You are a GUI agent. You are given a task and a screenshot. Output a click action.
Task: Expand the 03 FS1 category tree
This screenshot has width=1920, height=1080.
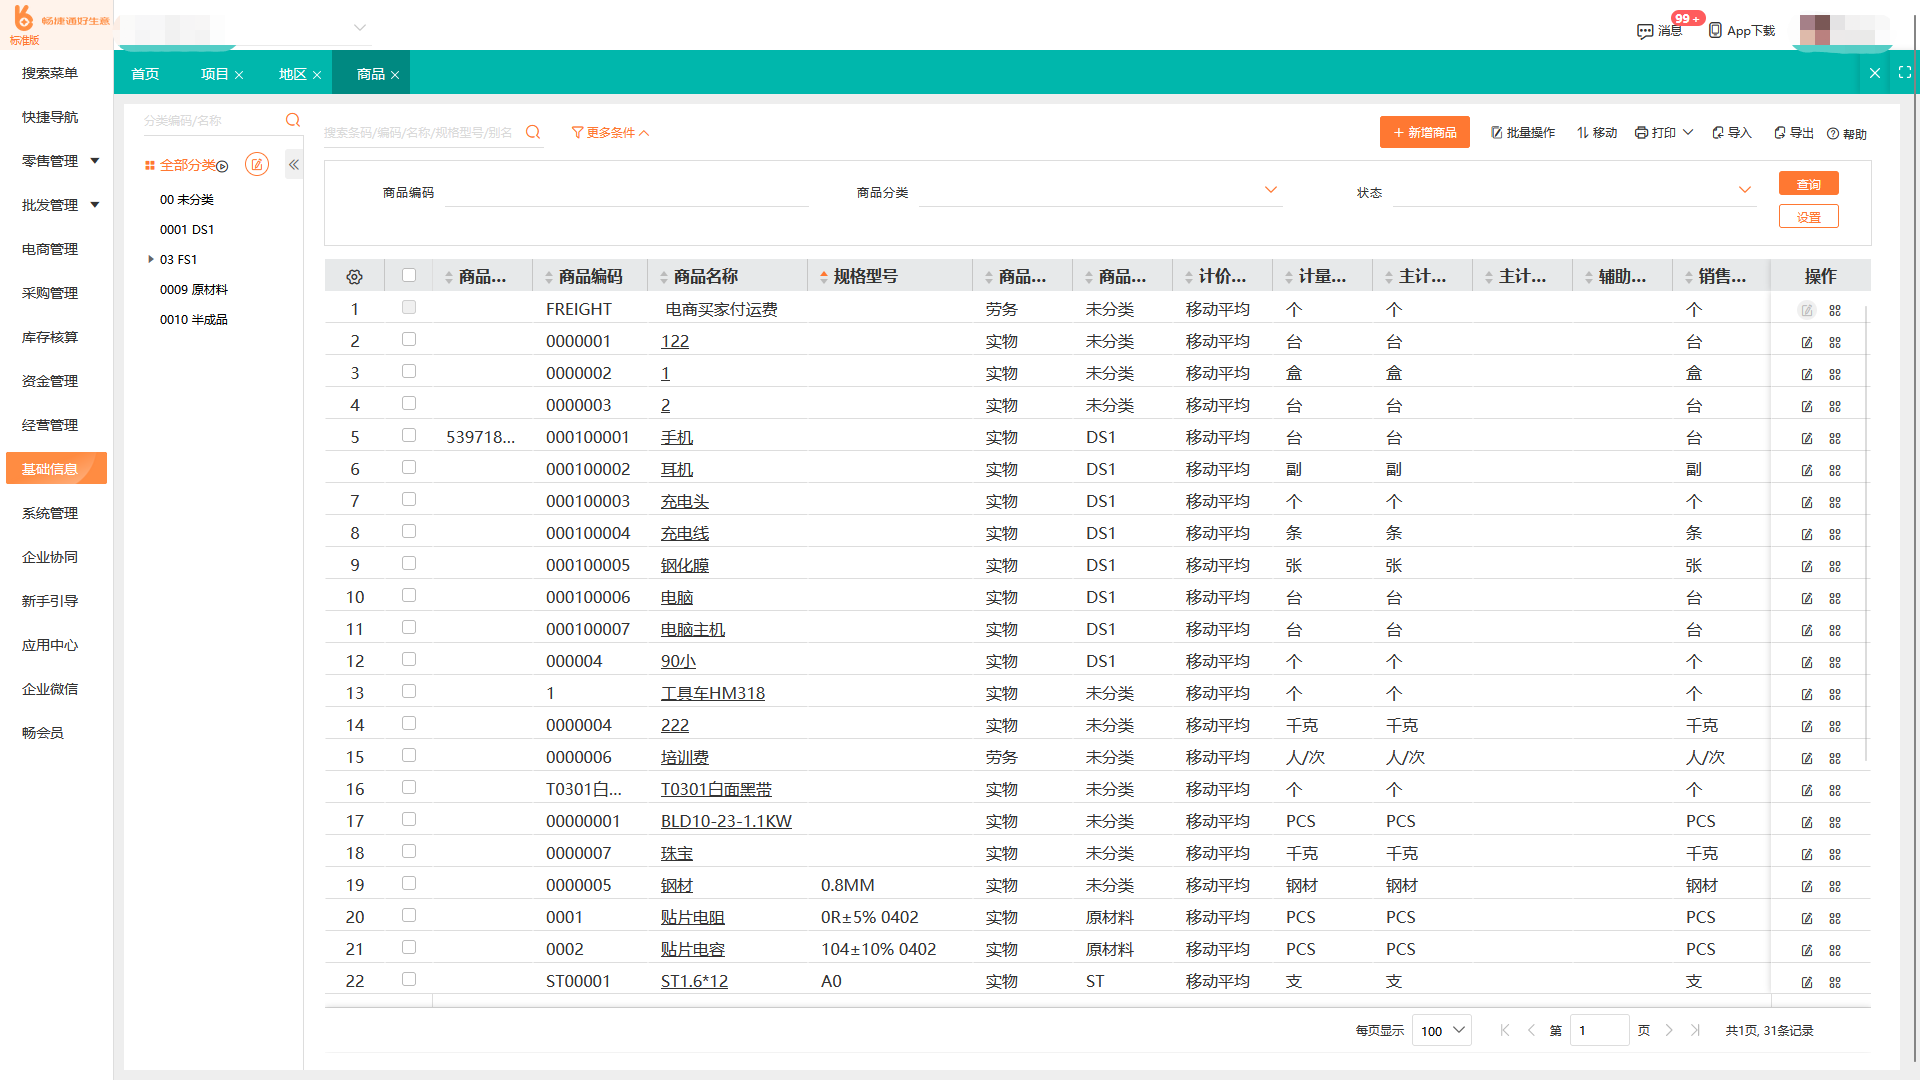click(x=149, y=258)
